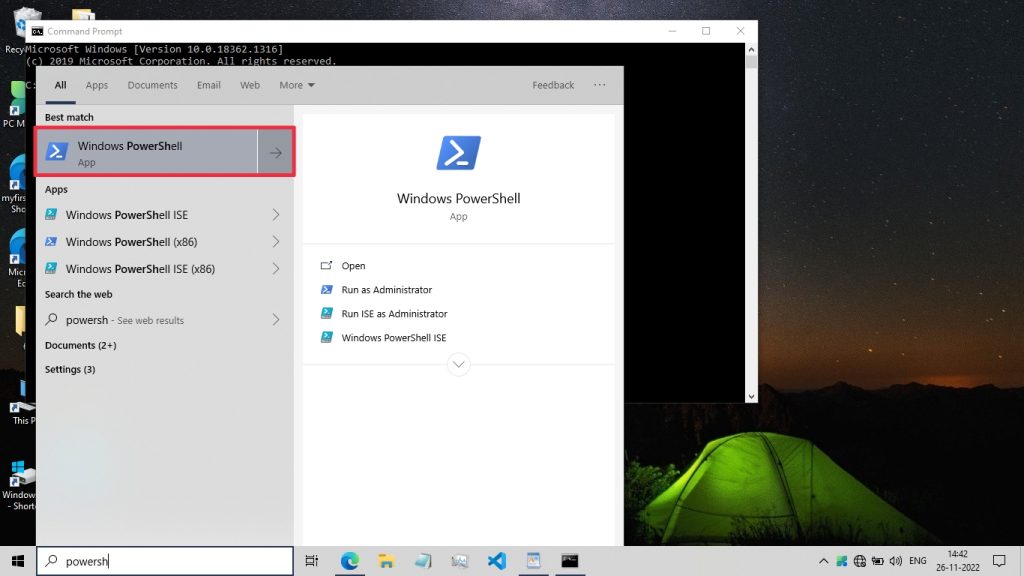This screenshot has width=1024, height=576.
Task: Open Visual Studio Code from taskbar
Action: click(x=496, y=561)
